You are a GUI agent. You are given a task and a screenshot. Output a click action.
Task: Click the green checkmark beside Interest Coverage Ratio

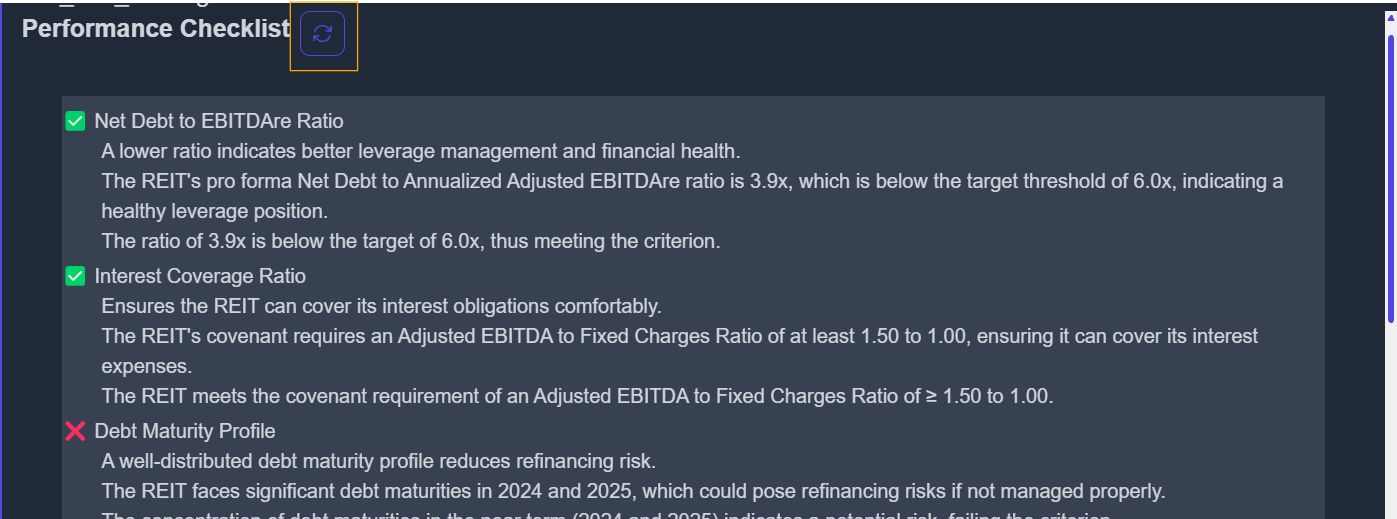pyautogui.click(x=75, y=276)
